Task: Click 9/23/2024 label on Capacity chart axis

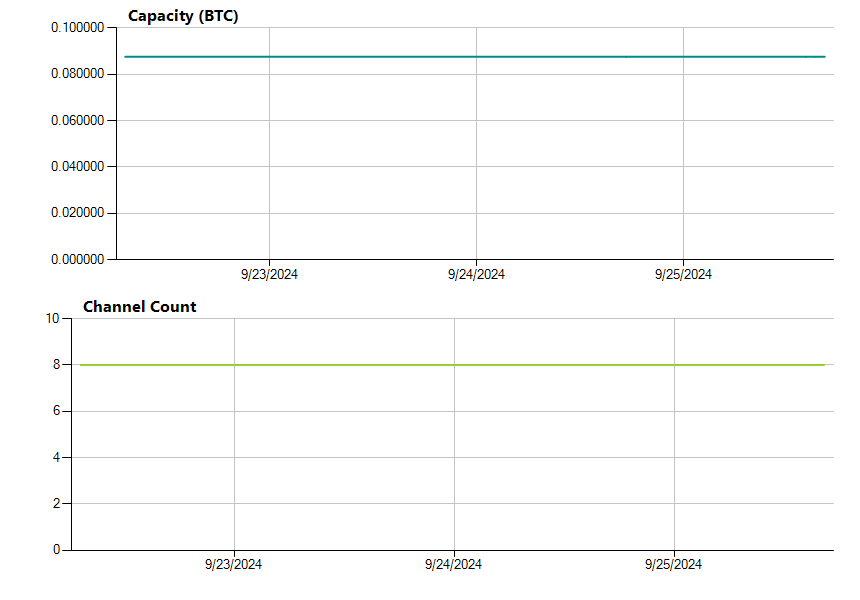Action: (269, 274)
